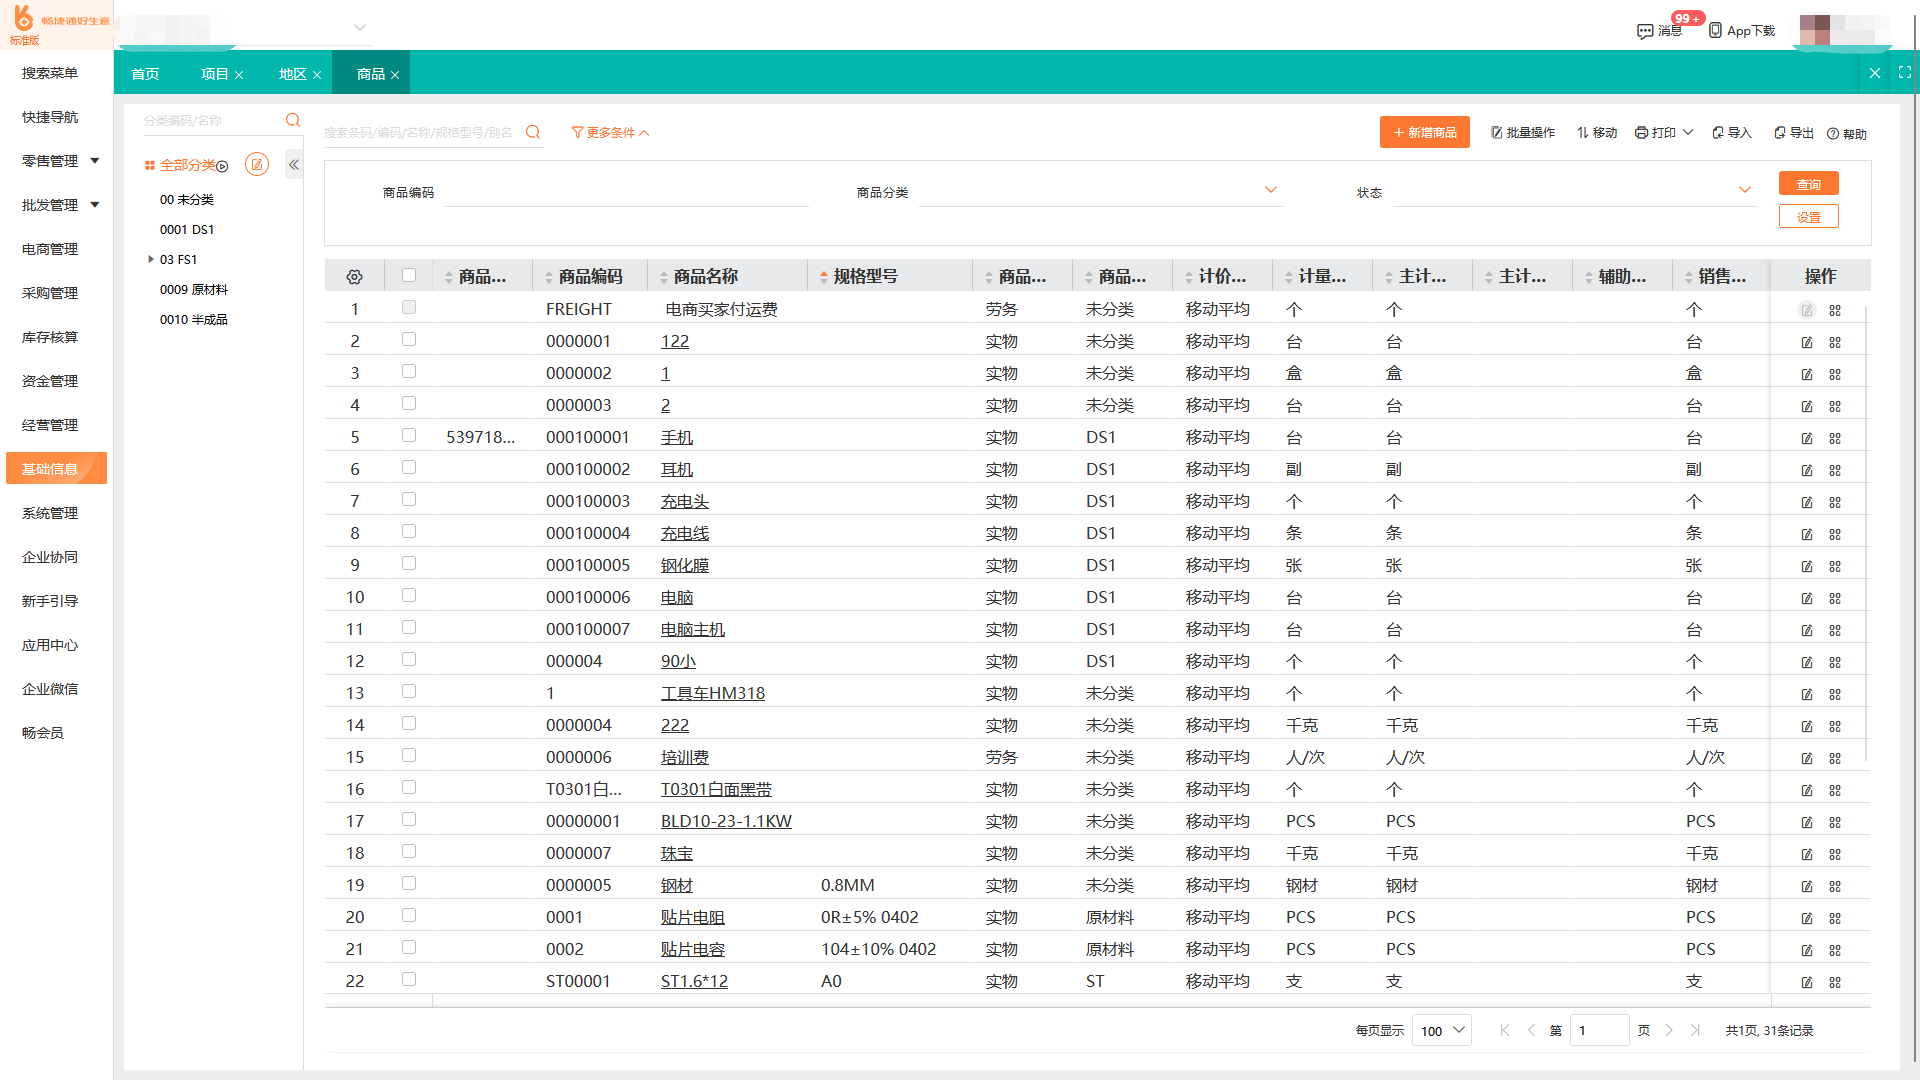
Task: Select the 商品 tab
Action: (x=373, y=73)
